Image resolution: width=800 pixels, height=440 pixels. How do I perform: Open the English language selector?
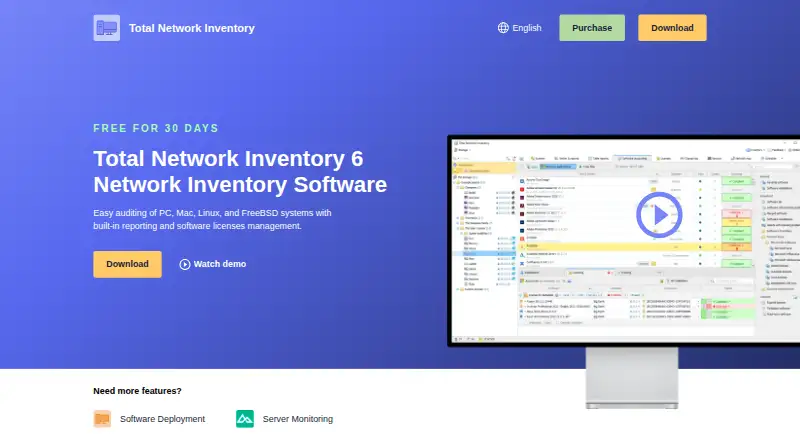[x=519, y=28]
